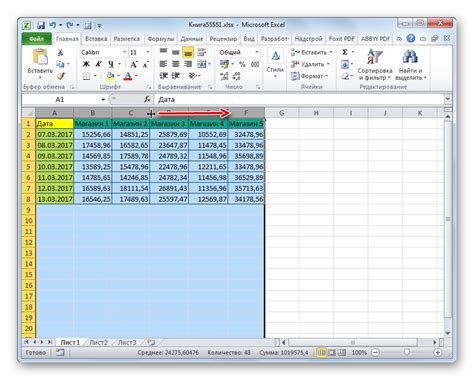This screenshot has height=380, width=474.
Task: Click the Файл button
Action: [37, 39]
